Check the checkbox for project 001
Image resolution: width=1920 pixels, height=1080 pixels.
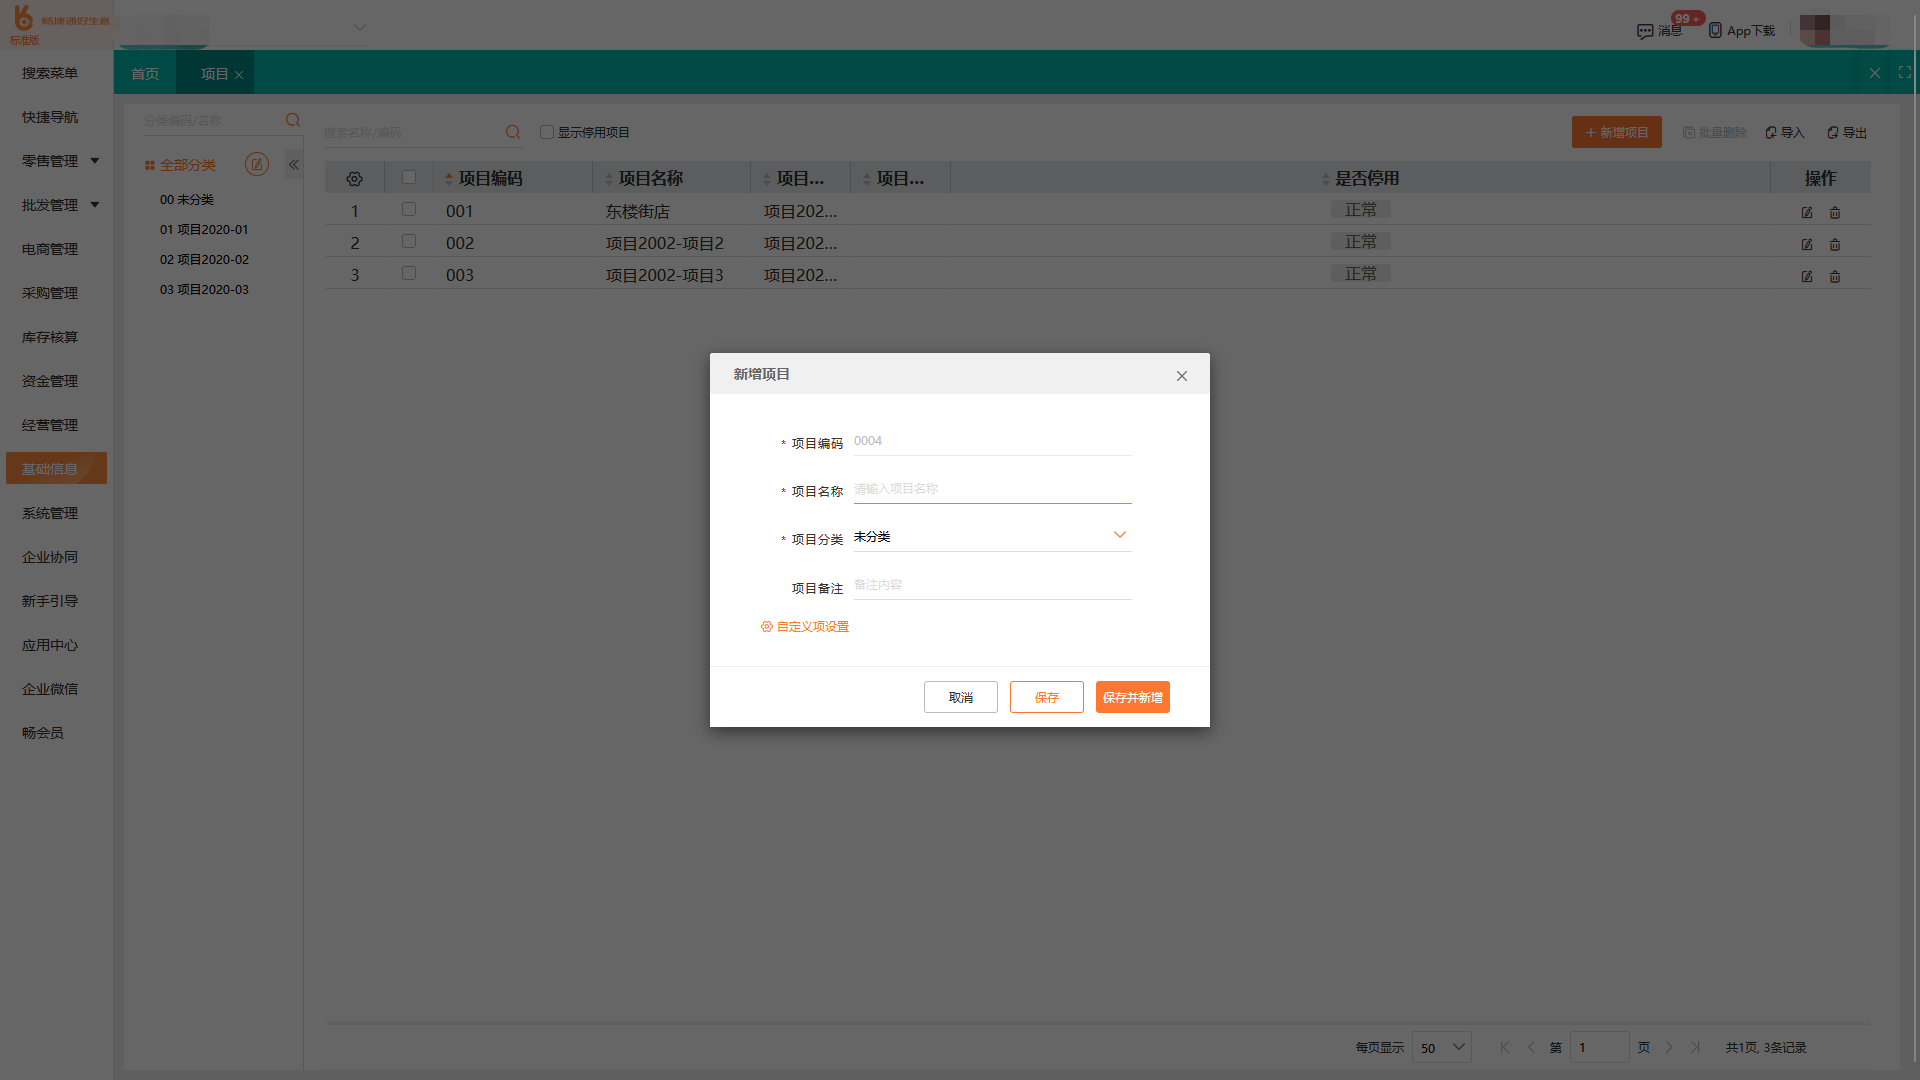tap(409, 210)
